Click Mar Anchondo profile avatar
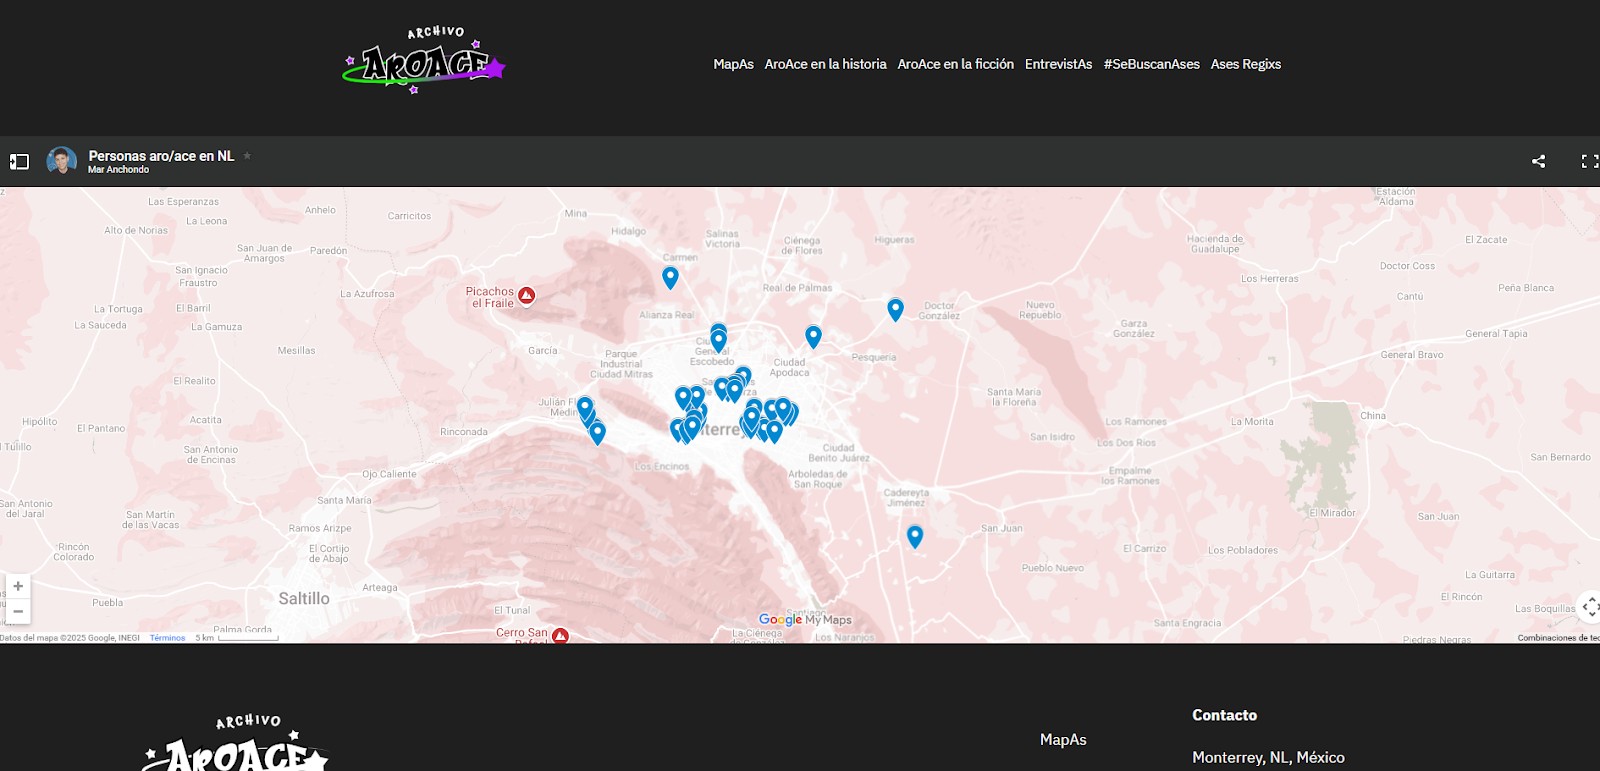Image resolution: width=1600 pixels, height=771 pixels. [x=62, y=161]
